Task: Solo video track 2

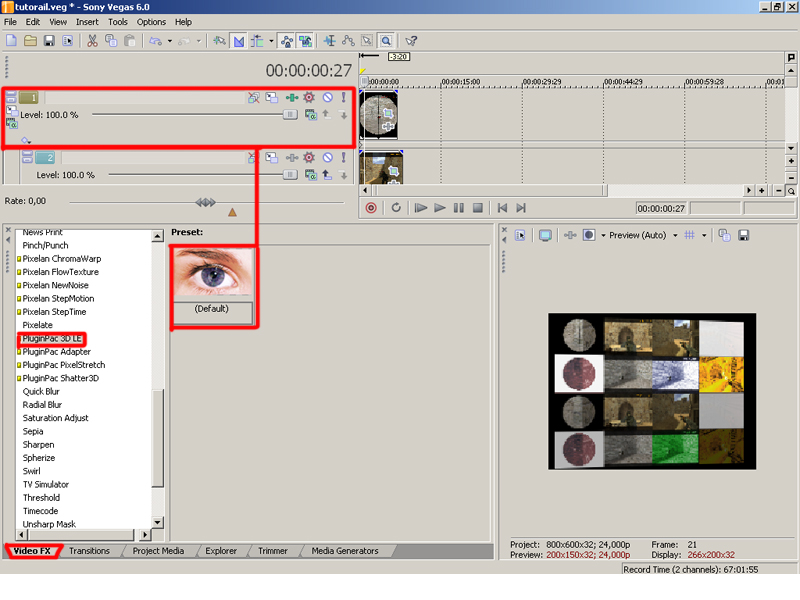Action: click(343, 158)
